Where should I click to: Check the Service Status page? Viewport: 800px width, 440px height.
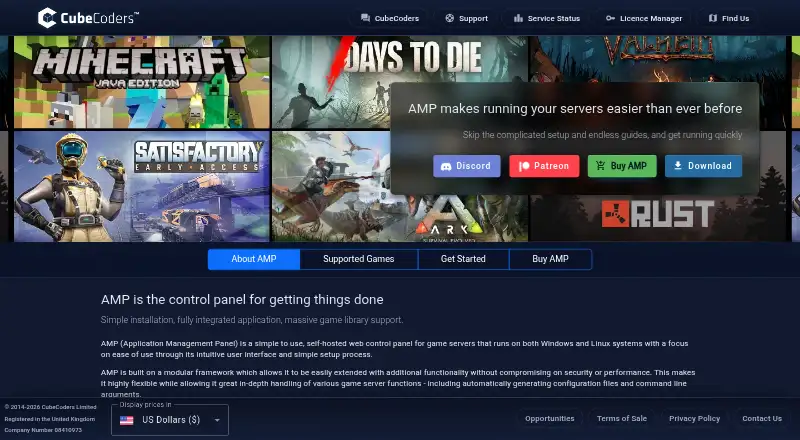click(547, 18)
